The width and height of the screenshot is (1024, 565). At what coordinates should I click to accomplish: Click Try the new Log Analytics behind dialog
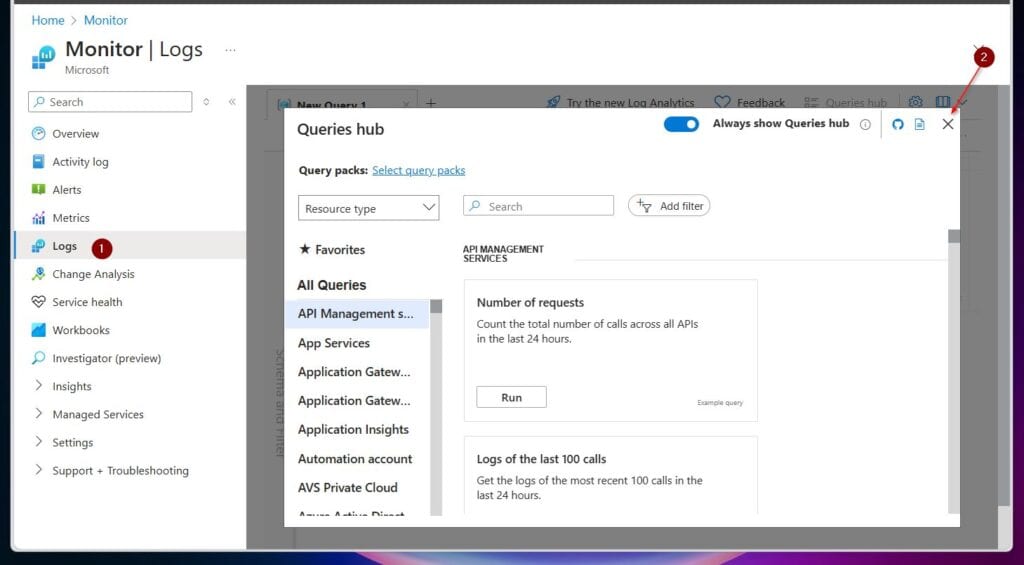pyautogui.click(x=621, y=103)
